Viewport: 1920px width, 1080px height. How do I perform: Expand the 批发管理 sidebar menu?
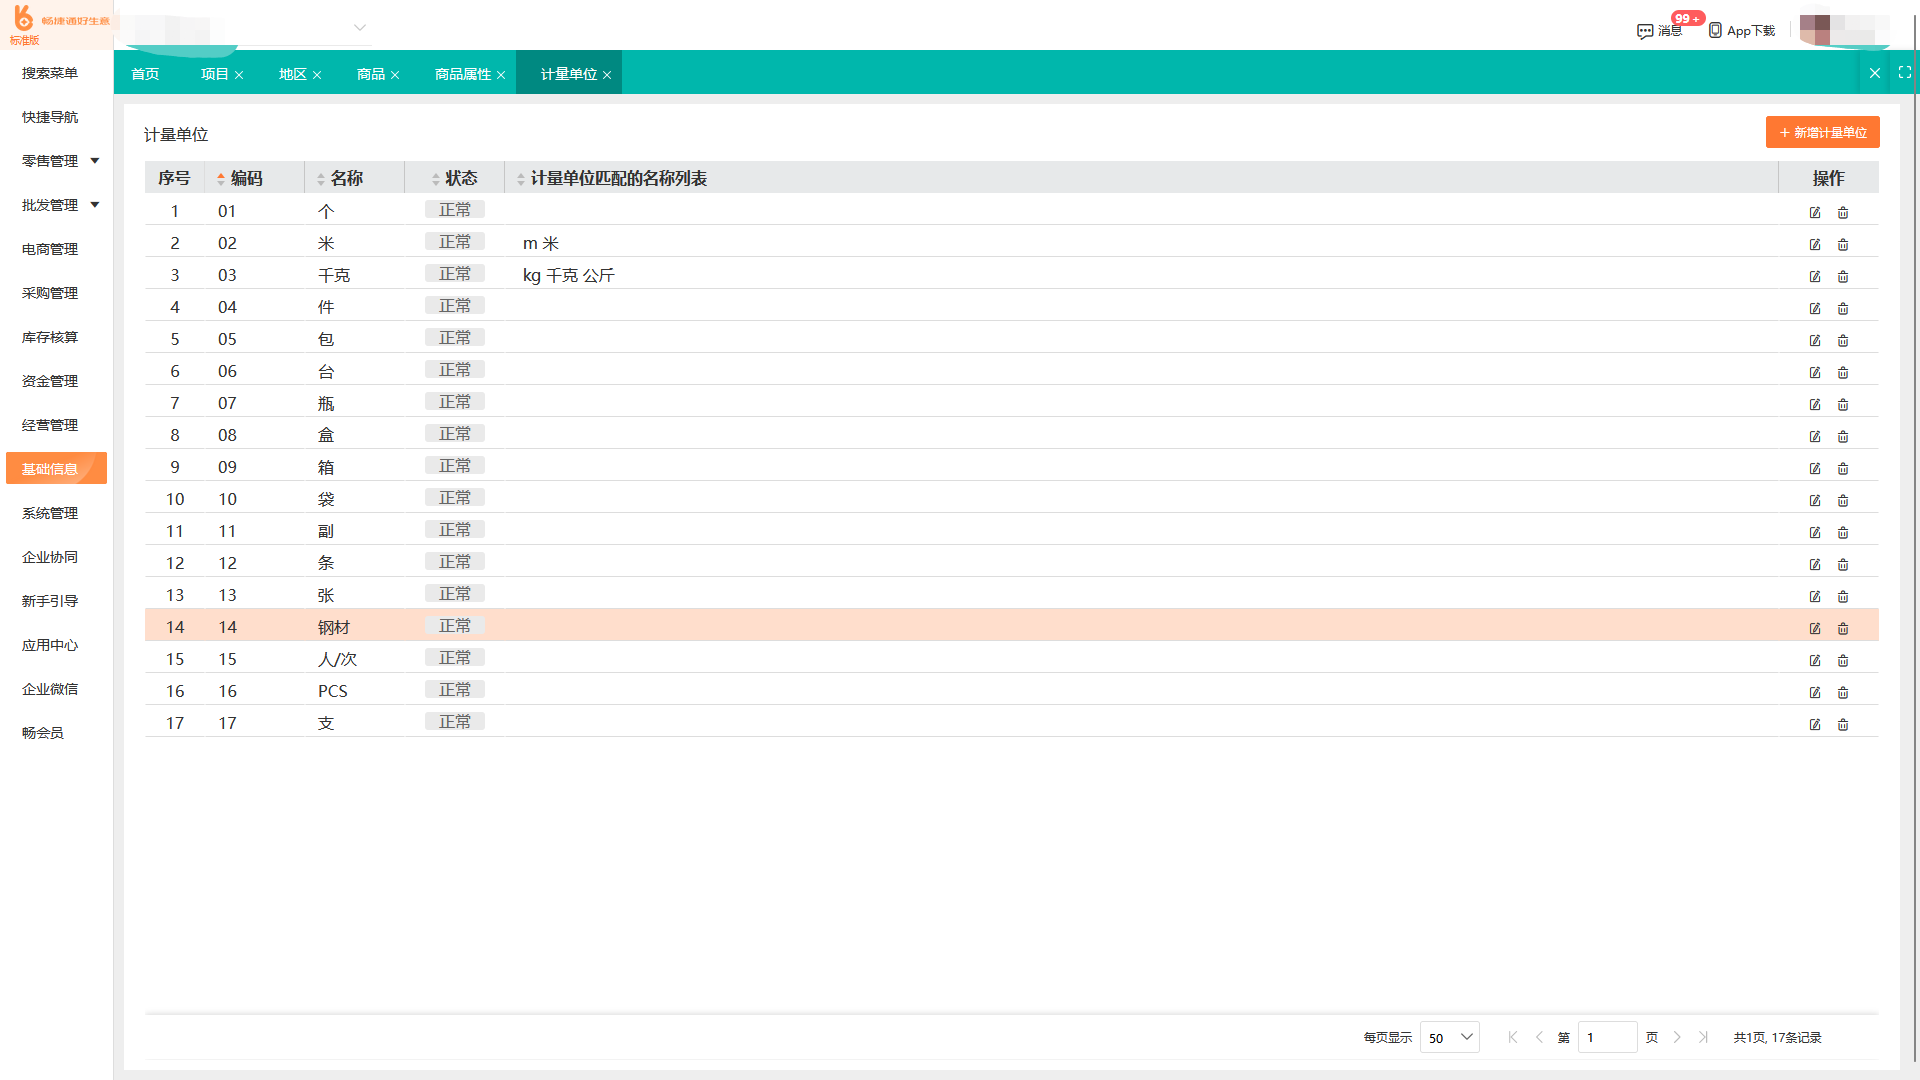click(55, 204)
